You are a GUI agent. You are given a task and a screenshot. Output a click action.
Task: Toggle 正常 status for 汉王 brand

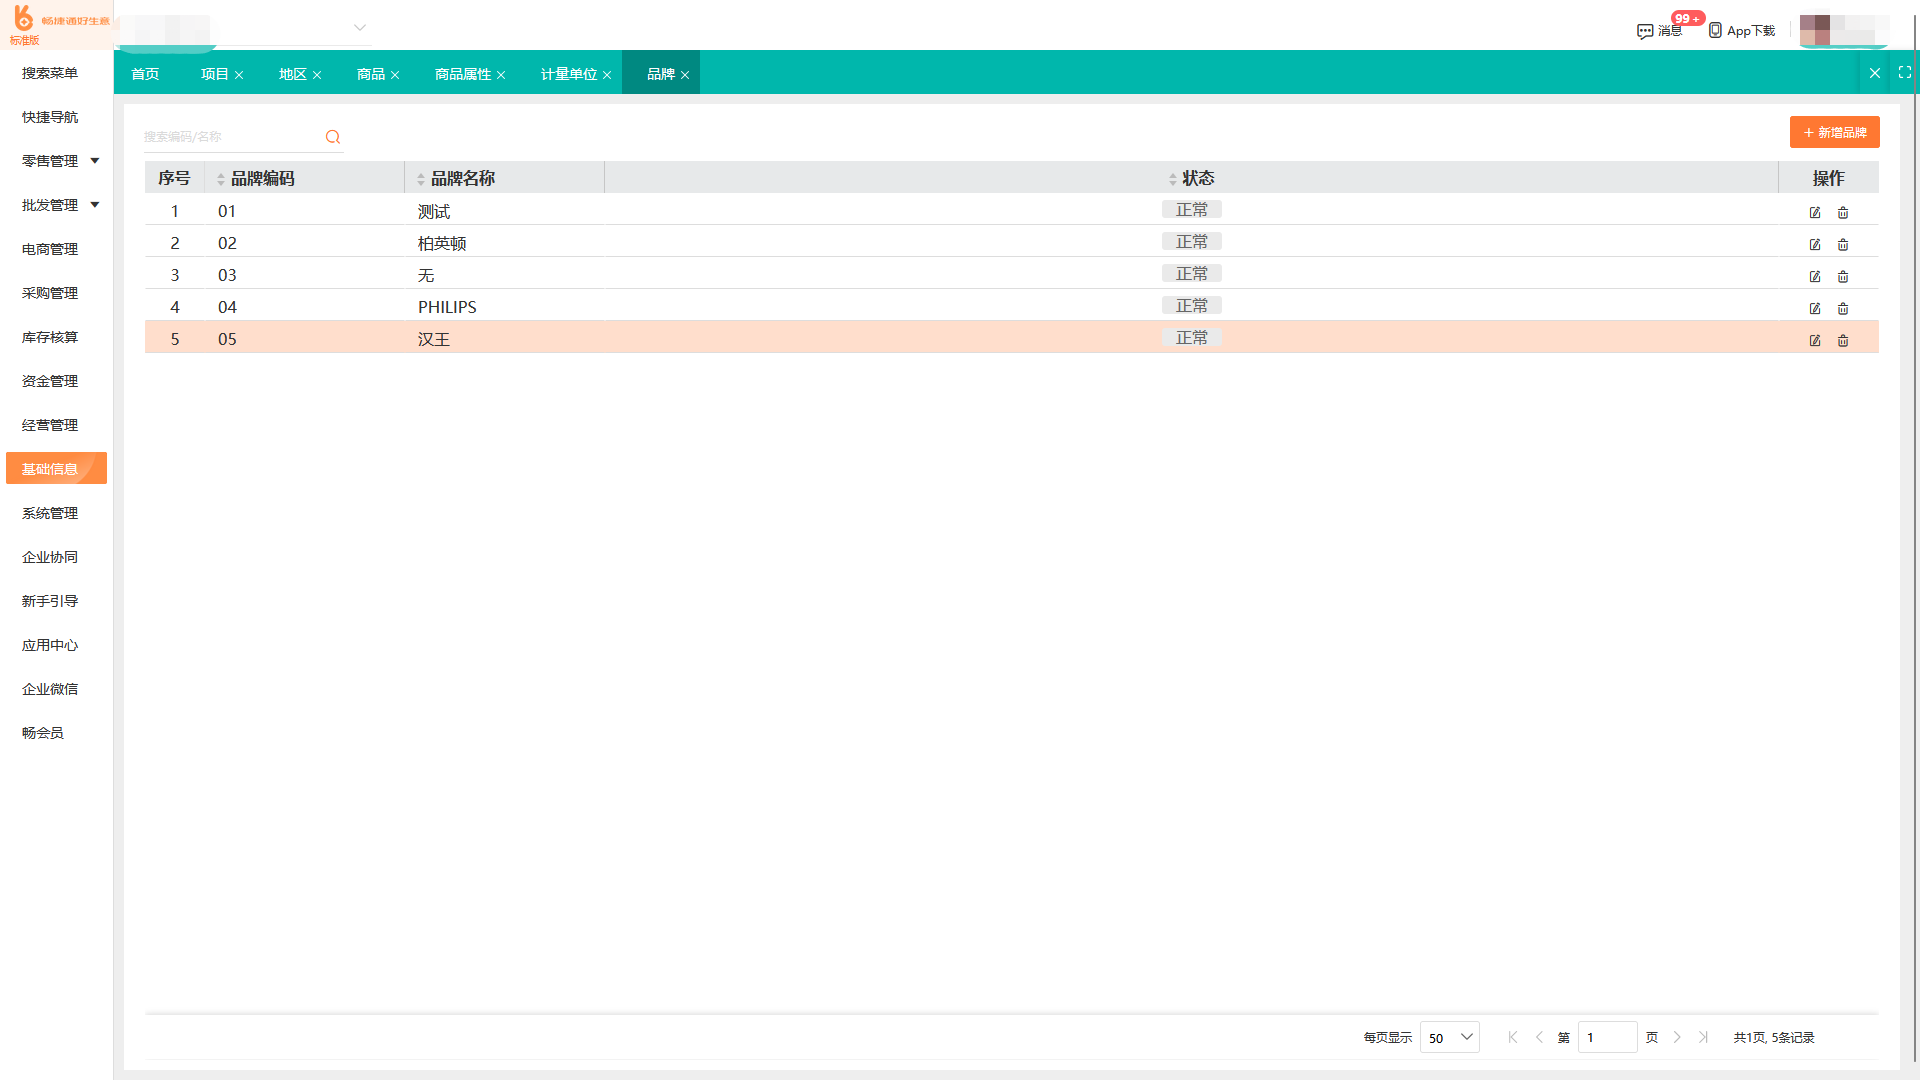coord(1191,338)
